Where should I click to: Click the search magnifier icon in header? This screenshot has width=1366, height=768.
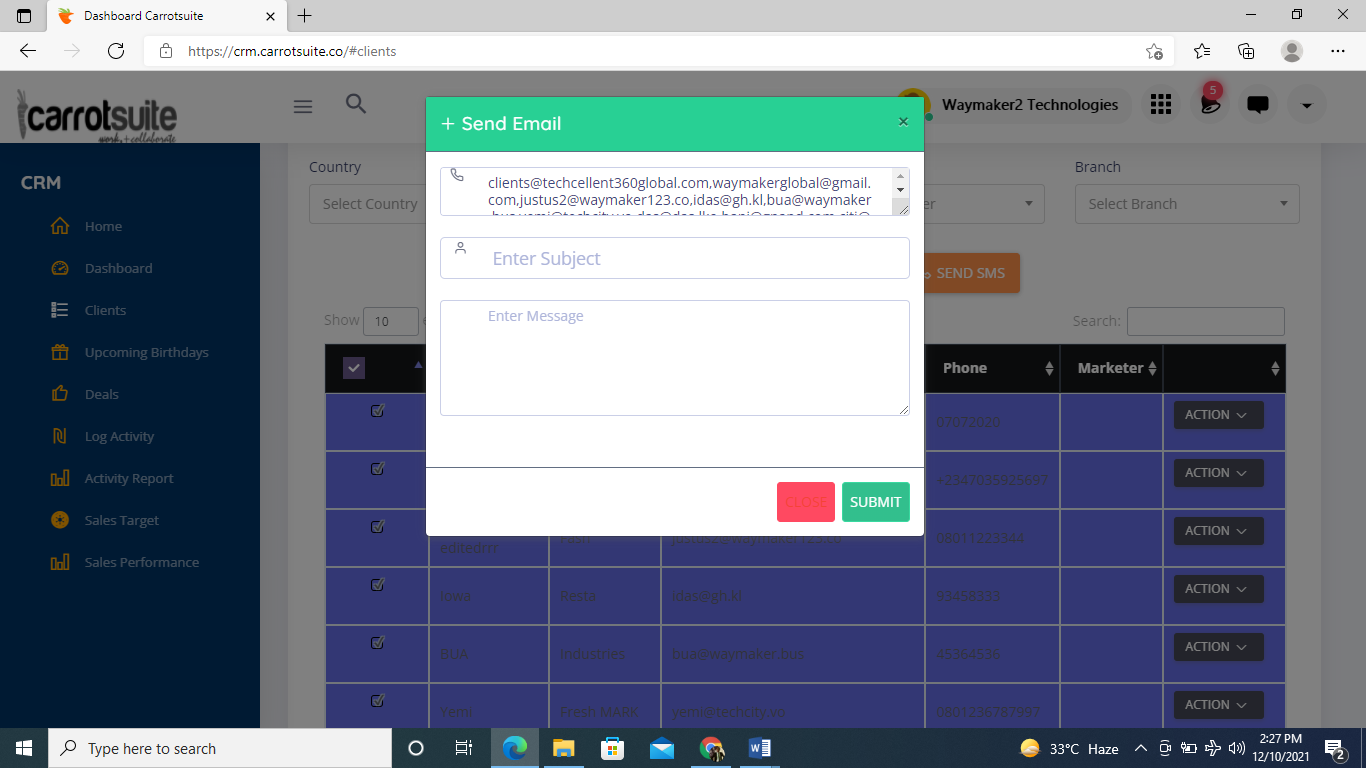[356, 103]
